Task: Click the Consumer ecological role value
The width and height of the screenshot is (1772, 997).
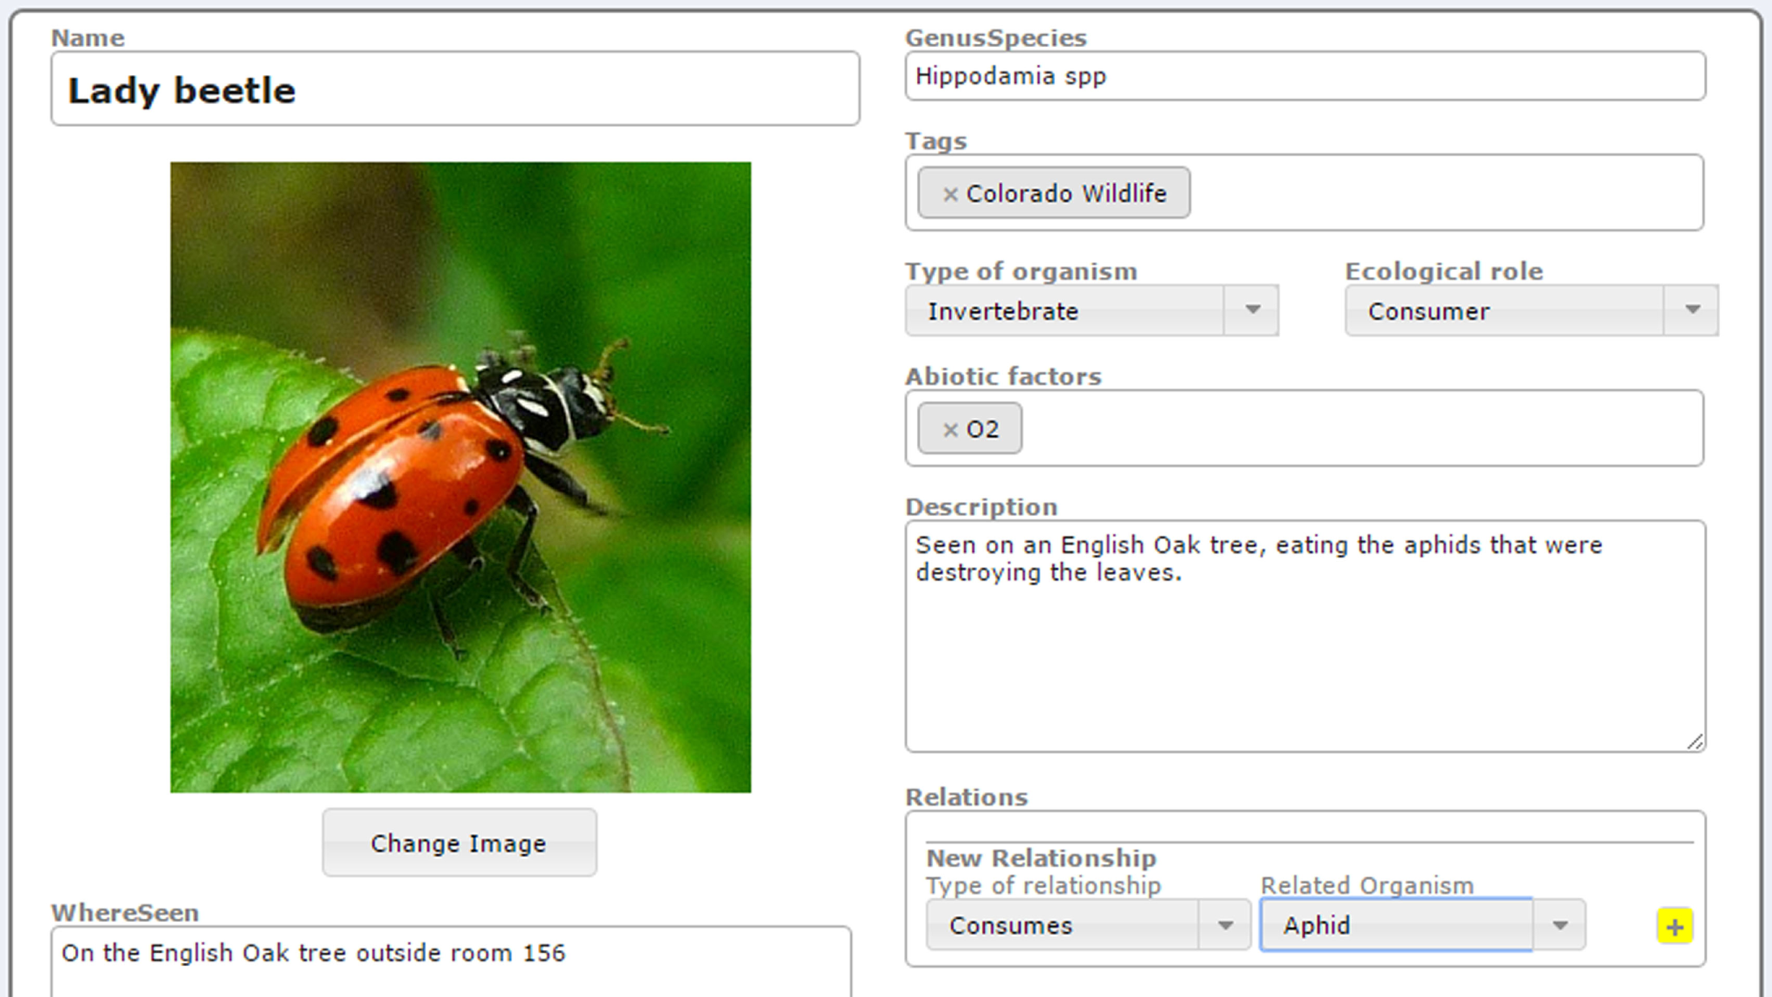Action: 1428,312
